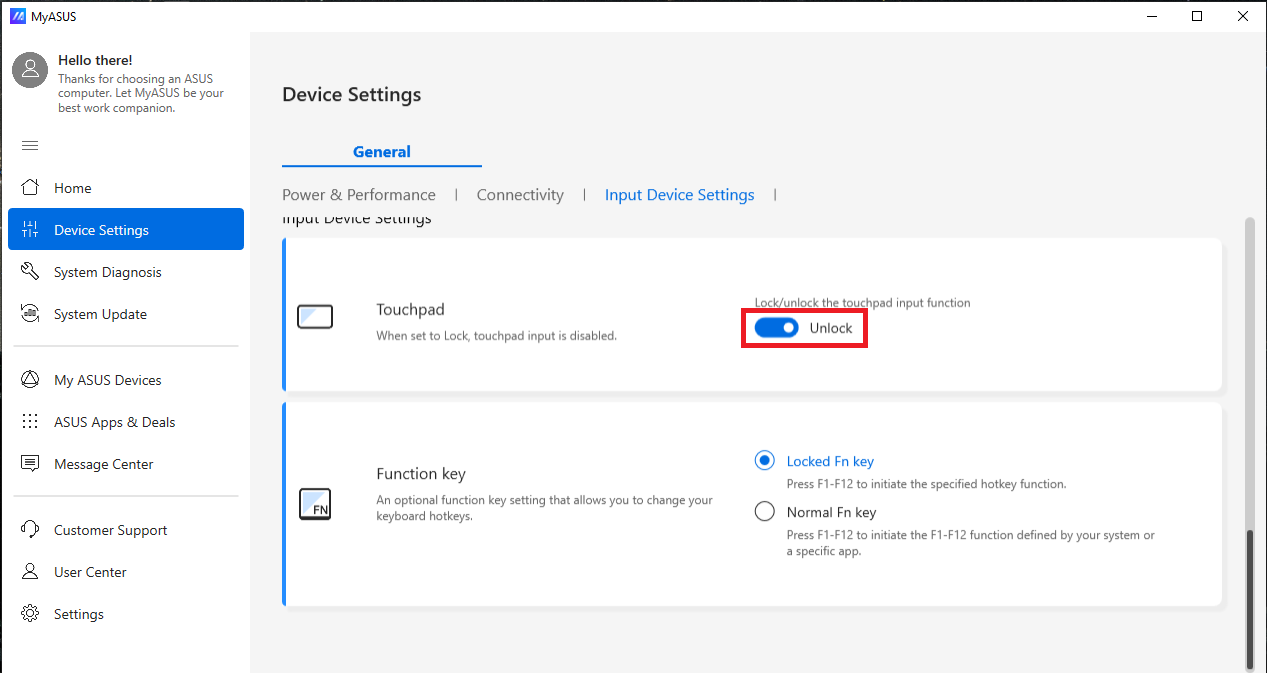Select the Locked Fn key option
This screenshot has height=673, width=1267.
click(x=764, y=460)
